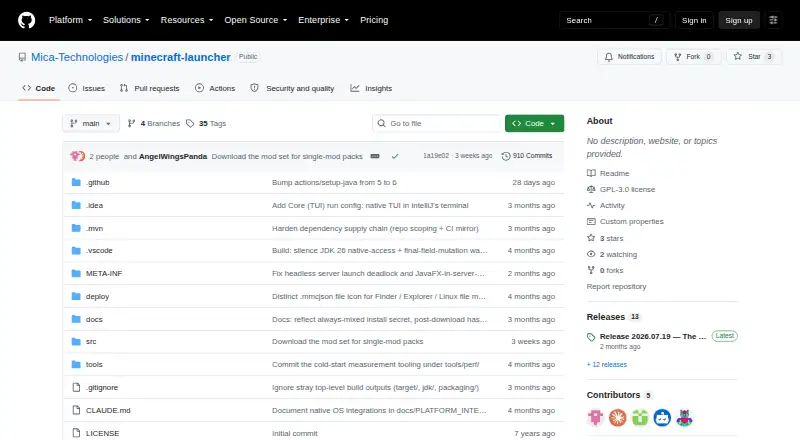Fork the repository
This screenshot has width=800, height=440.
693,57
